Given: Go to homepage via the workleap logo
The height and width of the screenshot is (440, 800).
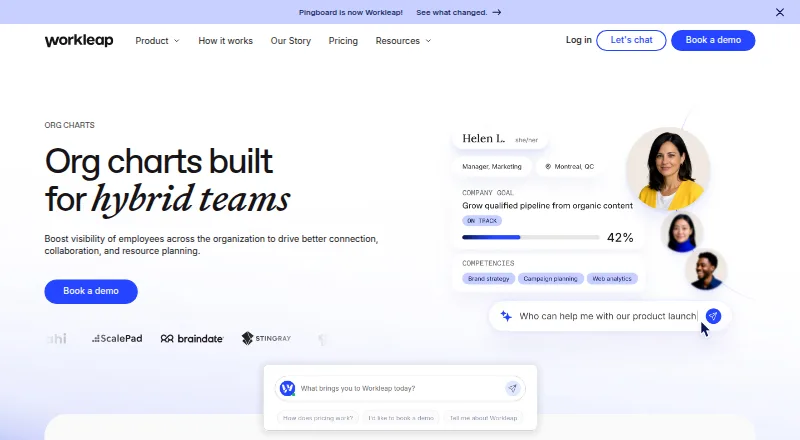Looking at the screenshot, I should 79,40.
